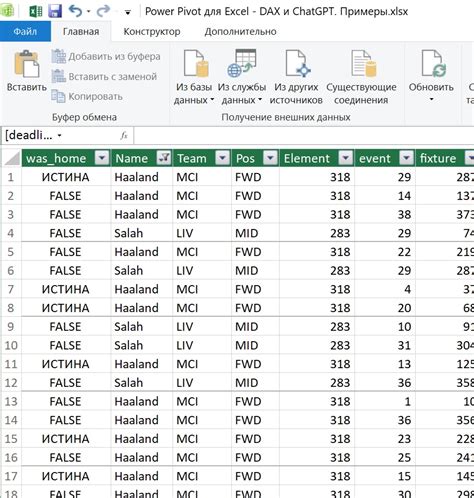474x498 pixels.
Task: Click the fx insert function icon
Action: 124,136
